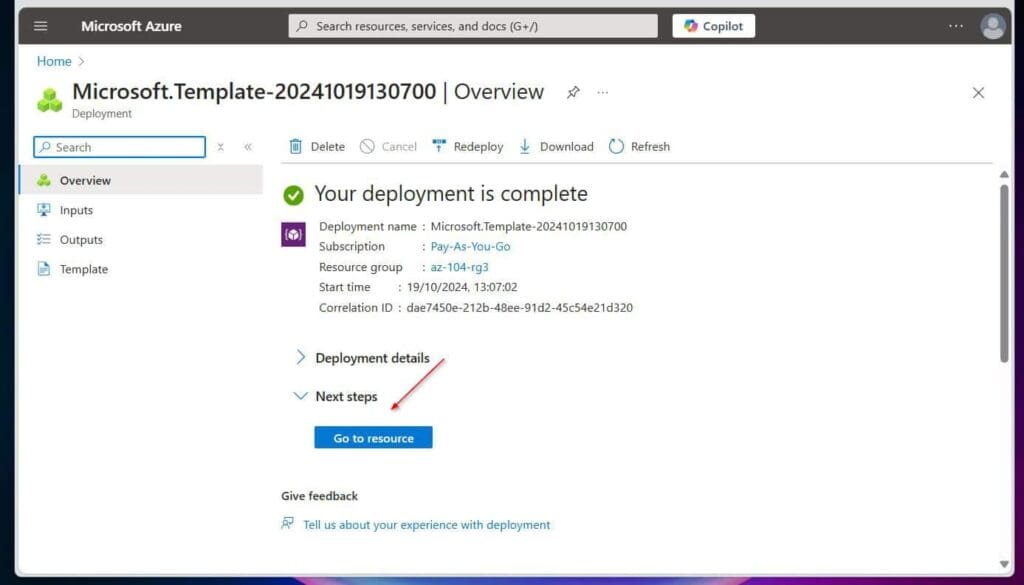The width and height of the screenshot is (1024, 585).
Task: Click the feedback person icon
Action: (x=287, y=524)
